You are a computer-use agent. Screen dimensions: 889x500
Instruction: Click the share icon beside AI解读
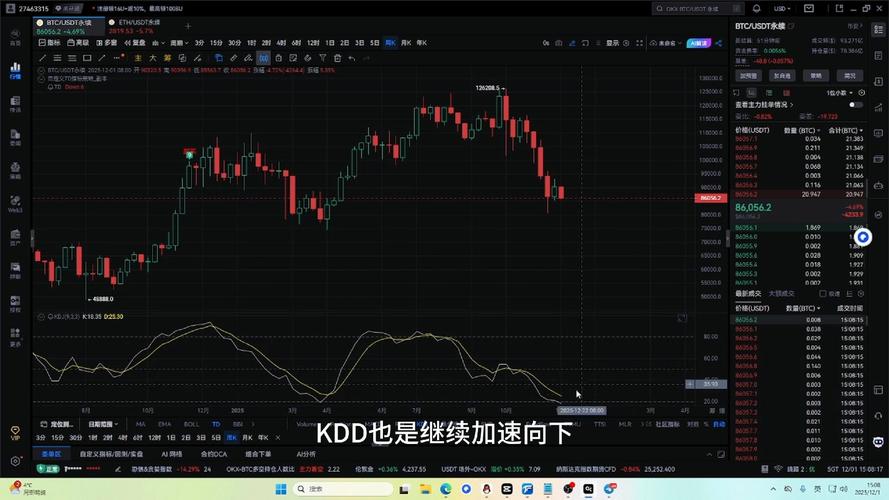pyautogui.click(x=720, y=43)
